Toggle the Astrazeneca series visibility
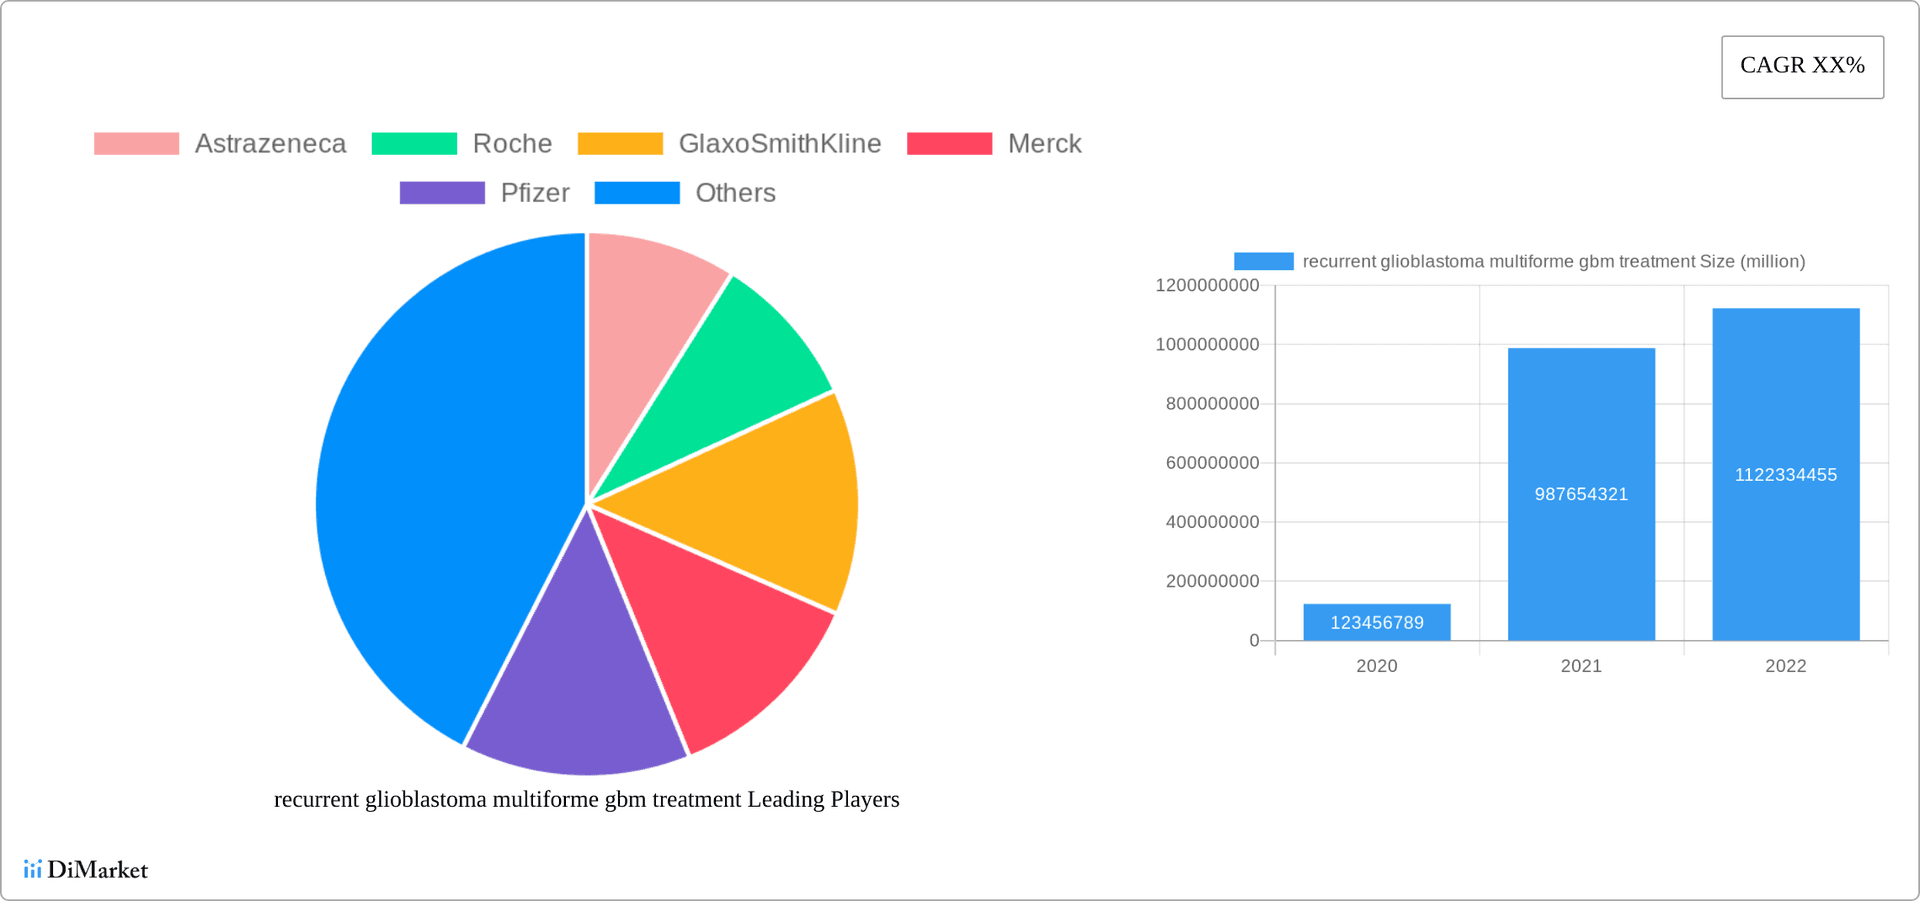 point(270,144)
